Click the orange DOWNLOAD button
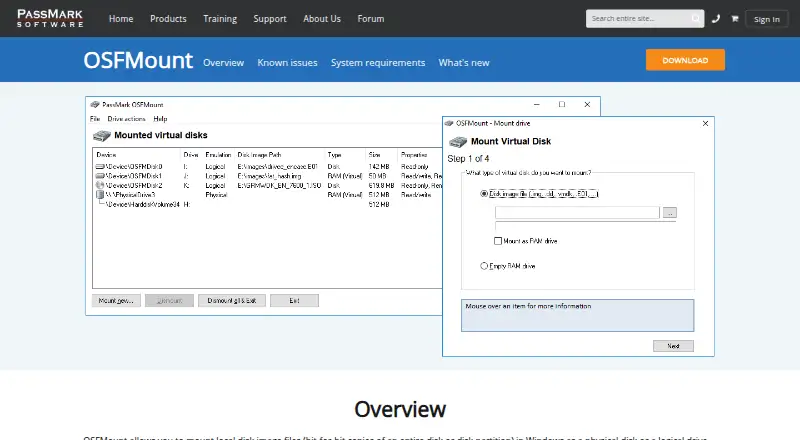The height and width of the screenshot is (440, 800). 685,60
